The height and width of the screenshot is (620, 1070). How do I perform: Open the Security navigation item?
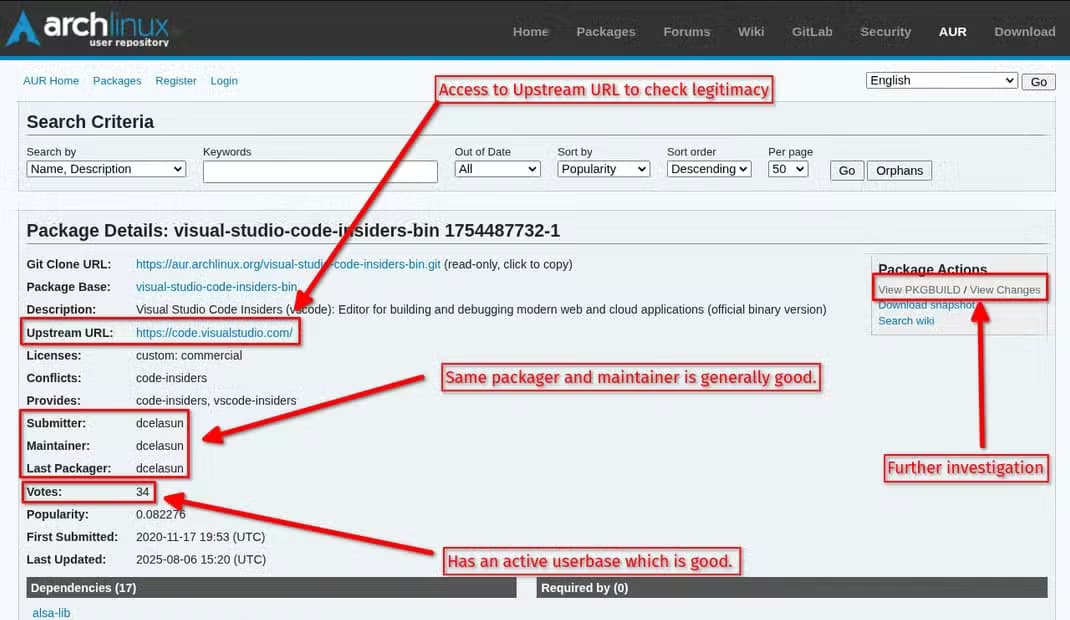coord(885,31)
